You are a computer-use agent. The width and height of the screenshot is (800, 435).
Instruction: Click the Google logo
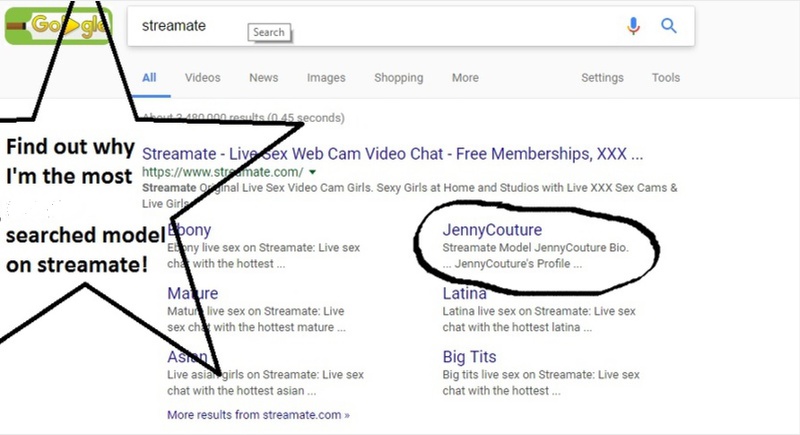click(58, 27)
